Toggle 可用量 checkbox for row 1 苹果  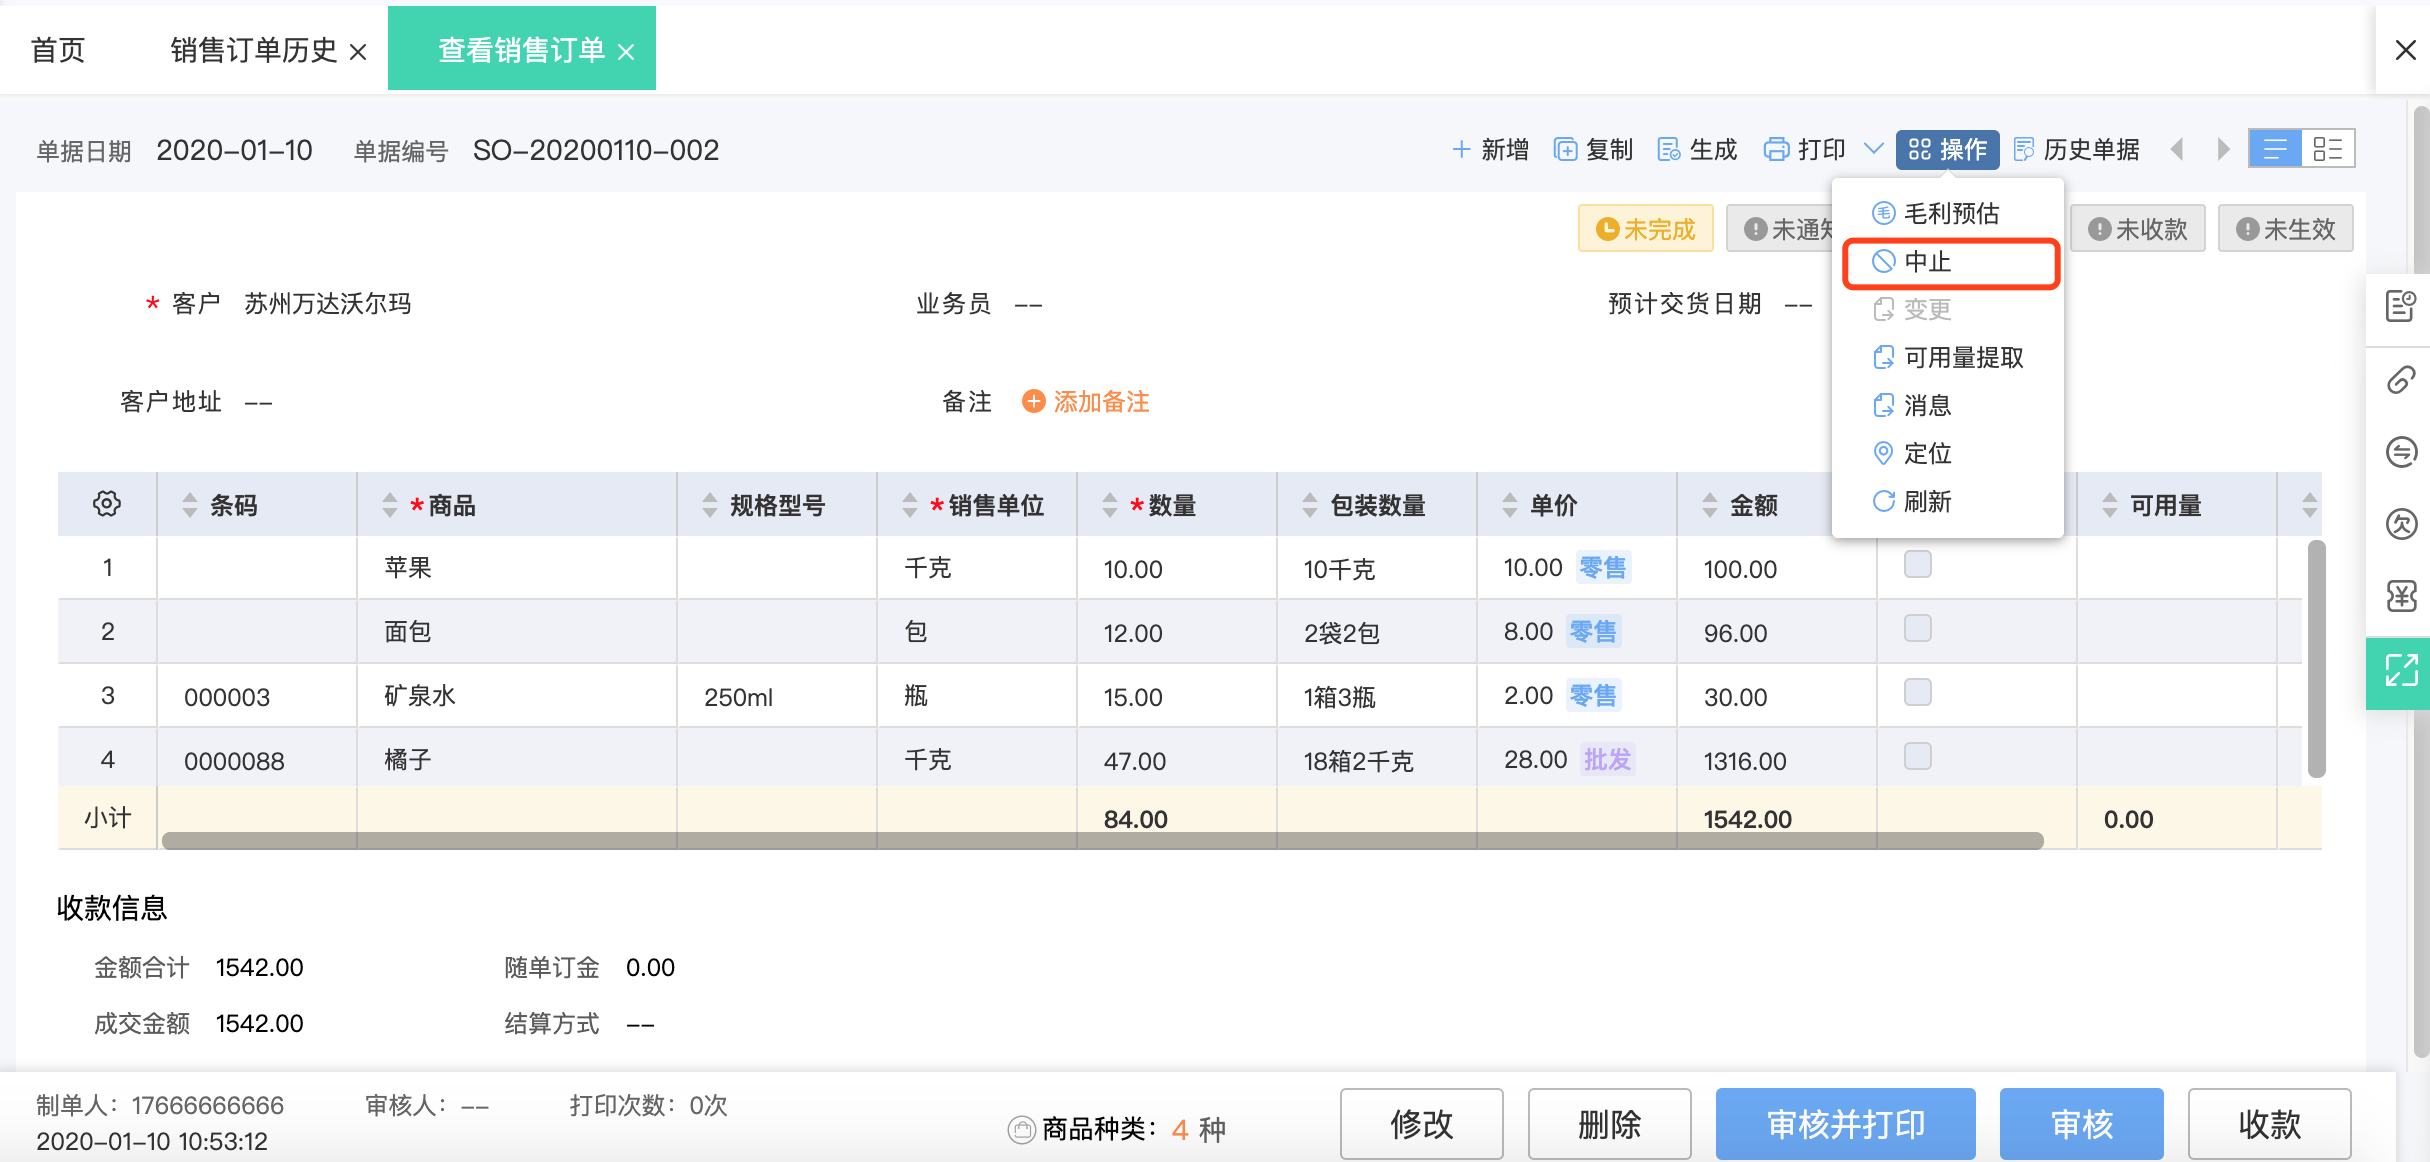click(x=1917, y=567)
